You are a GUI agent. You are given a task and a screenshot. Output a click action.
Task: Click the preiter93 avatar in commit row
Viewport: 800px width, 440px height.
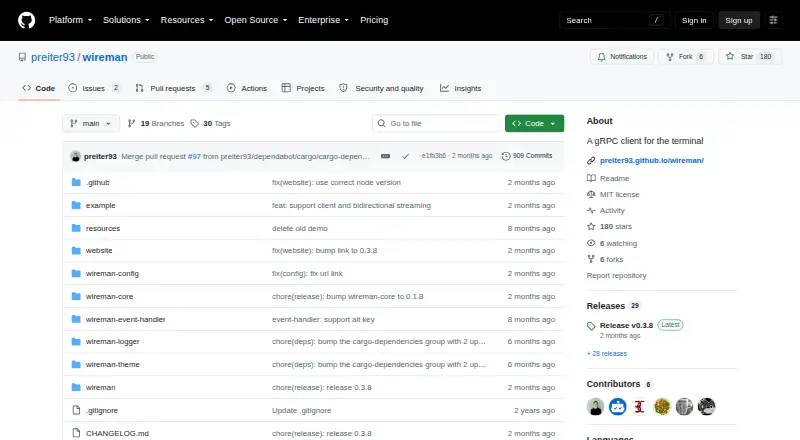pyautogui.click(x=76, y=156)
